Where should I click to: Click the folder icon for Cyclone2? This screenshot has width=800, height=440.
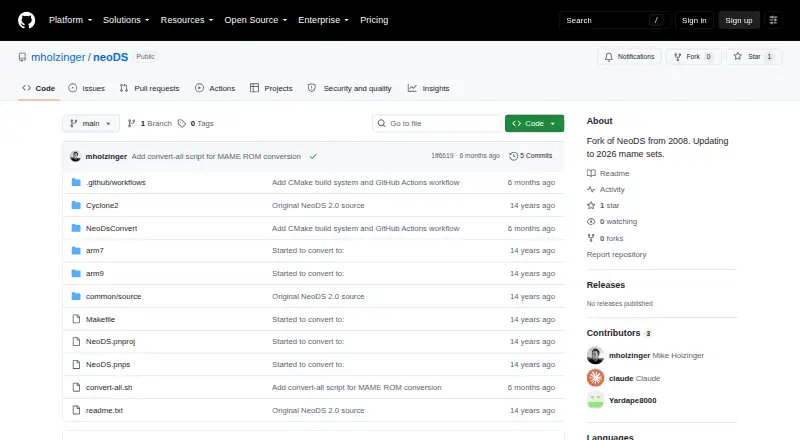click(76, 205)
